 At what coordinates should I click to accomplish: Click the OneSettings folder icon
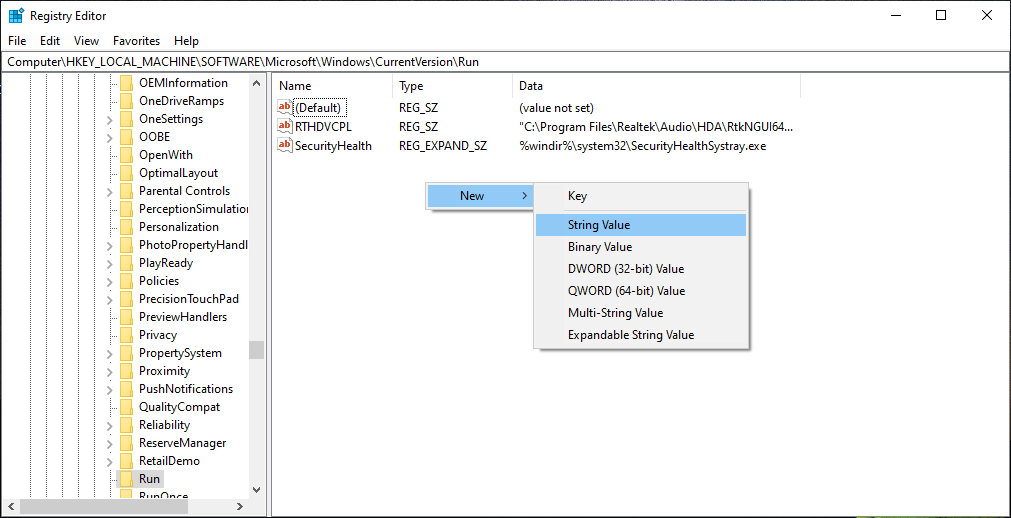coord(126,119)
